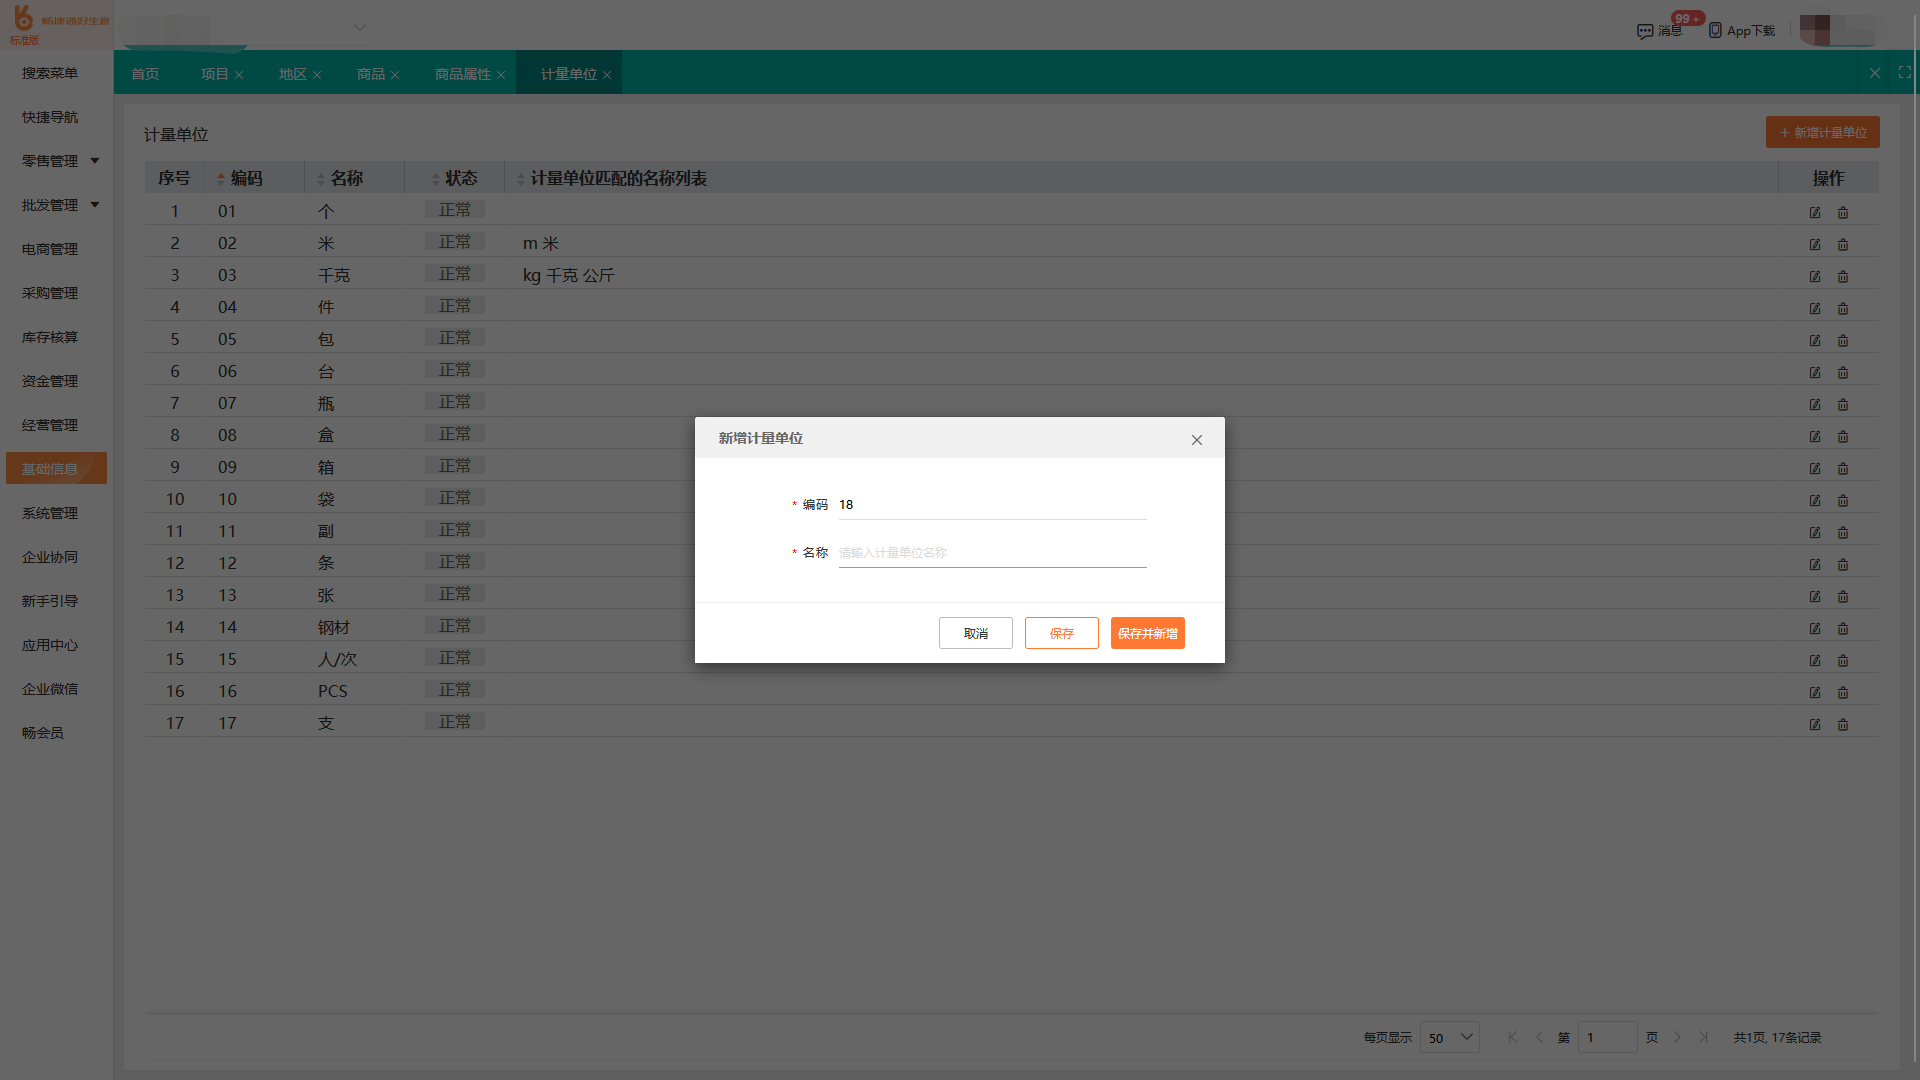Click the new measurement unit button
Viewport: 1920px width, 1080px height.
[x=1822, y=132]
